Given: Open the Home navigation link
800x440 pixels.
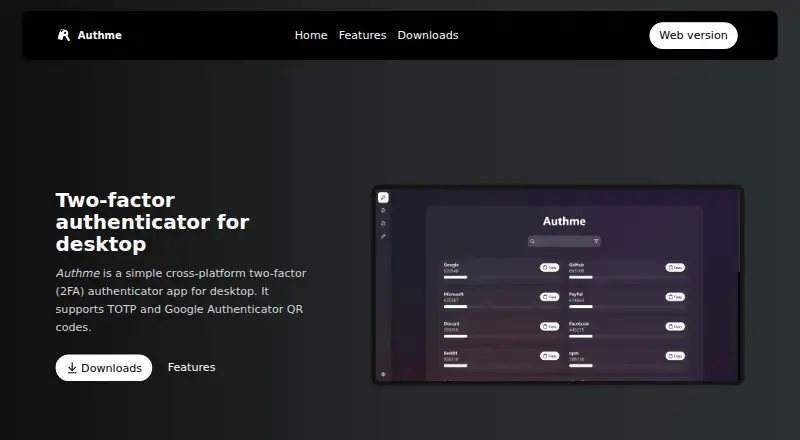Looking at the screenshot, I should 311,35.
